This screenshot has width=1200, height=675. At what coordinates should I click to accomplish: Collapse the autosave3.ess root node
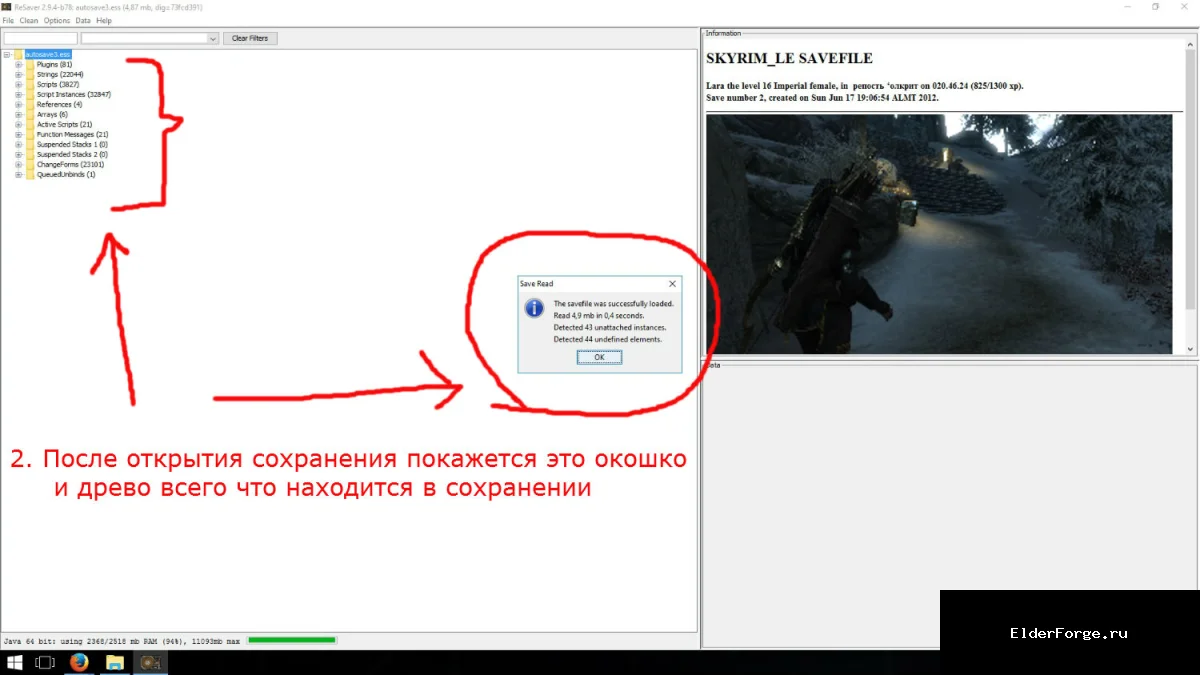point(7,55)
